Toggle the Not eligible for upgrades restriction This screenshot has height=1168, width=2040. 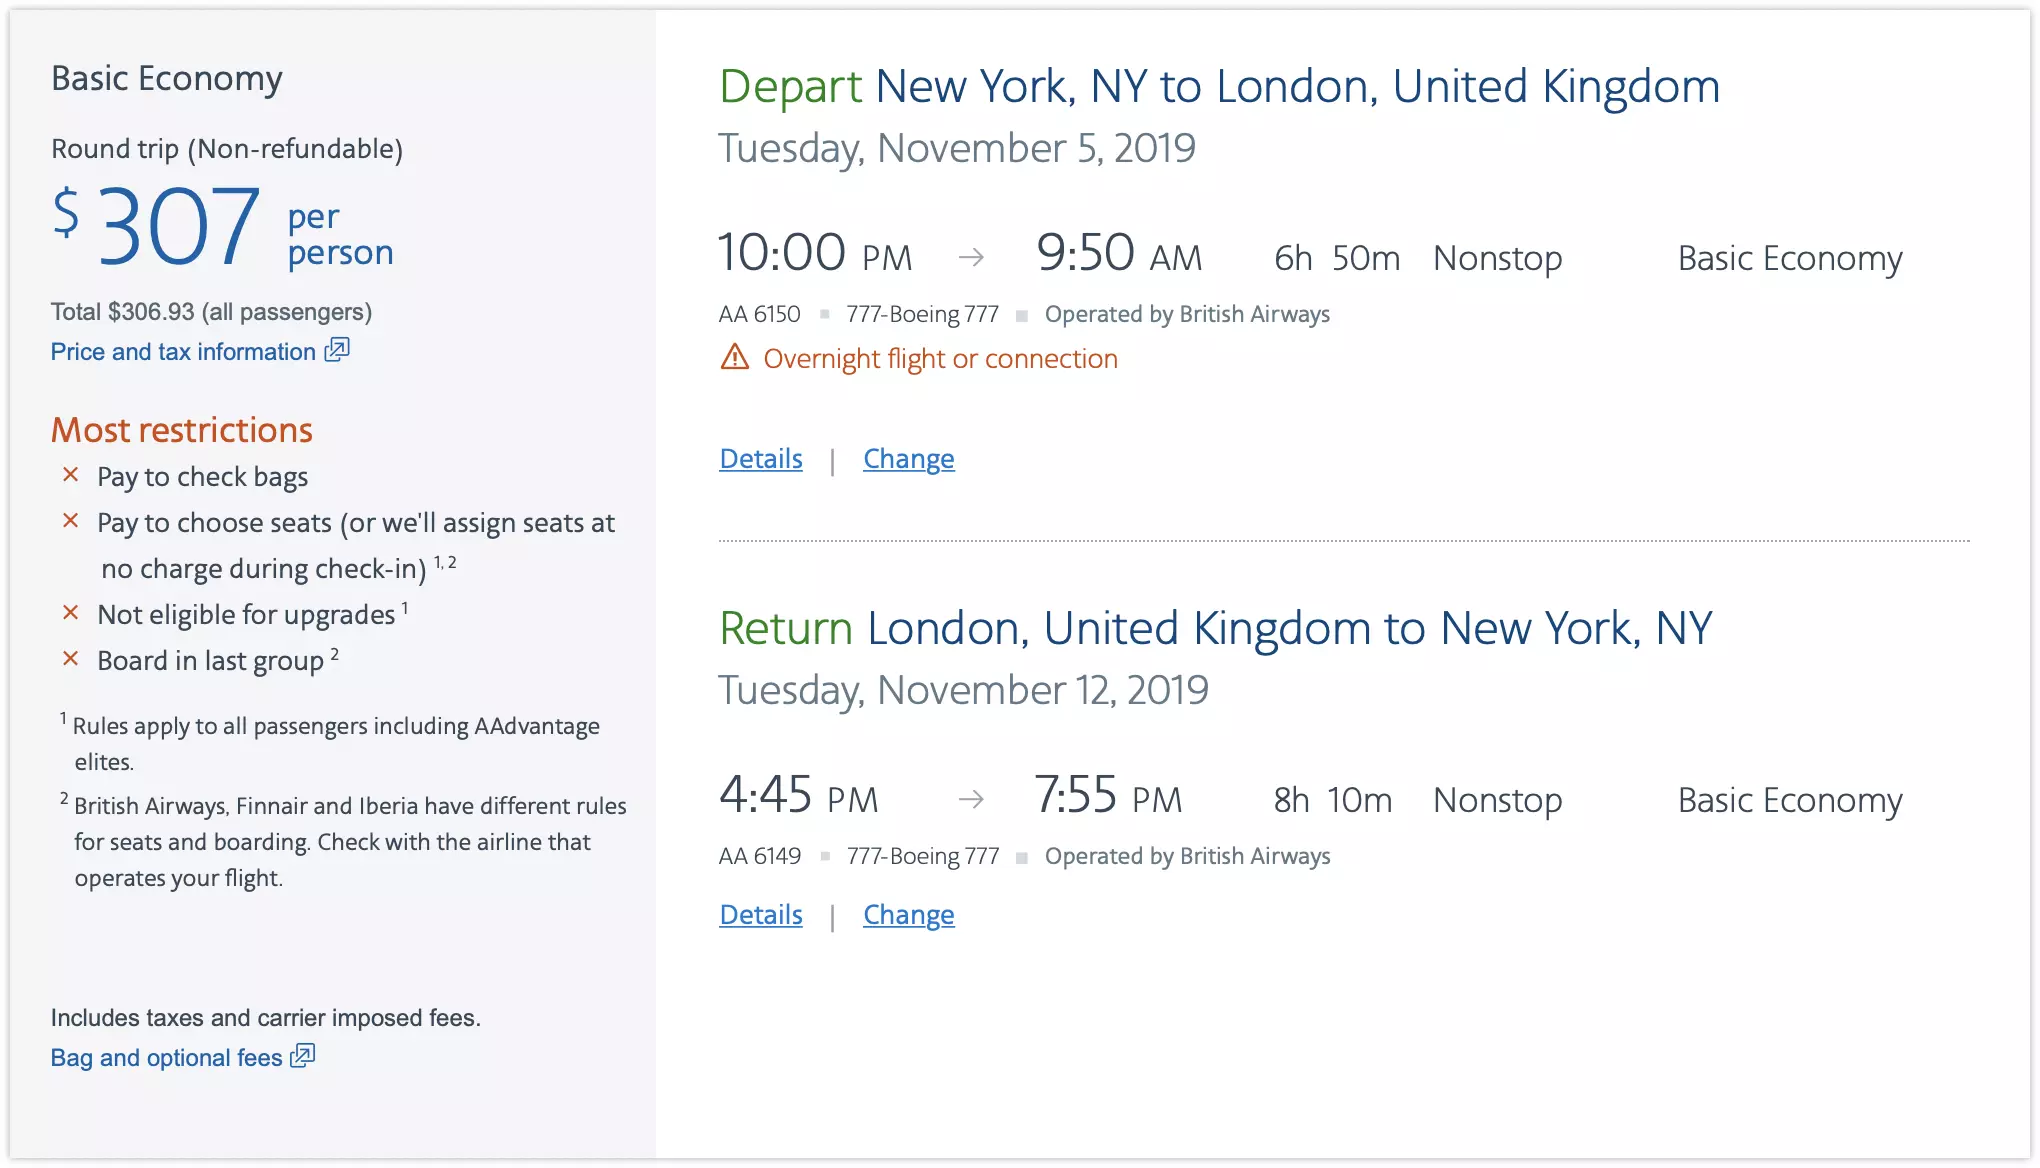point(67,613)
